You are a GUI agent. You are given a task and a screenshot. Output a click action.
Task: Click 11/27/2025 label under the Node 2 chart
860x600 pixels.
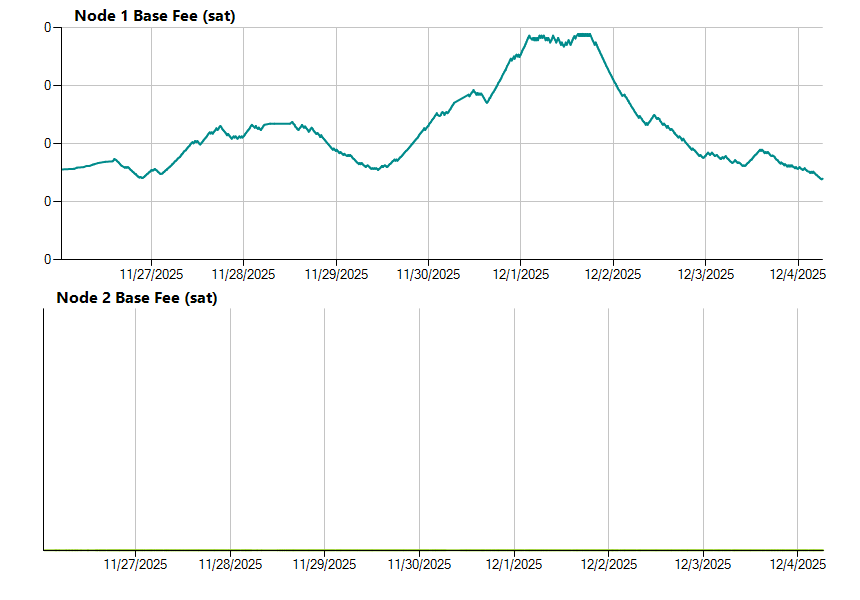click(136, 564)
